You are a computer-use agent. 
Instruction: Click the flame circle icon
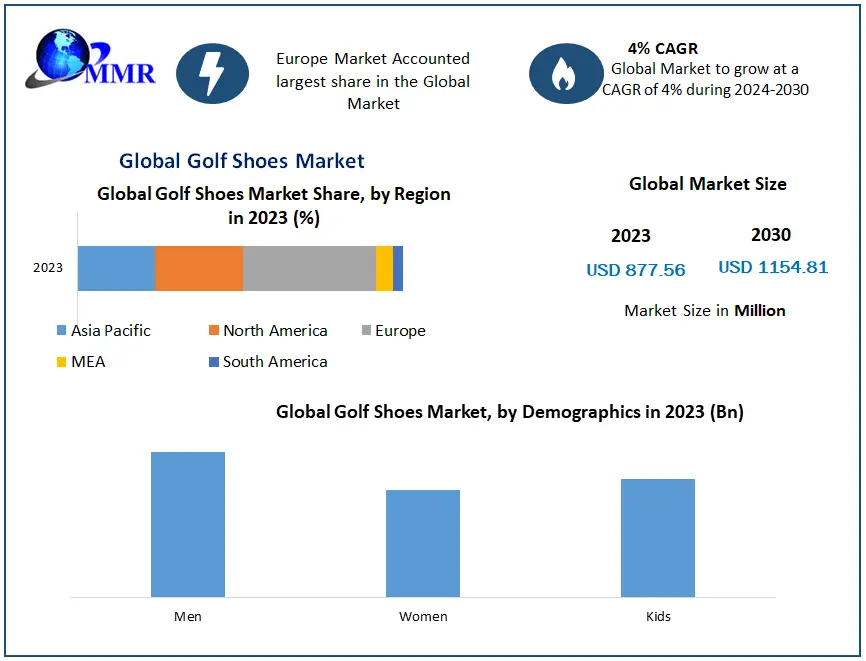click(565, 74)
